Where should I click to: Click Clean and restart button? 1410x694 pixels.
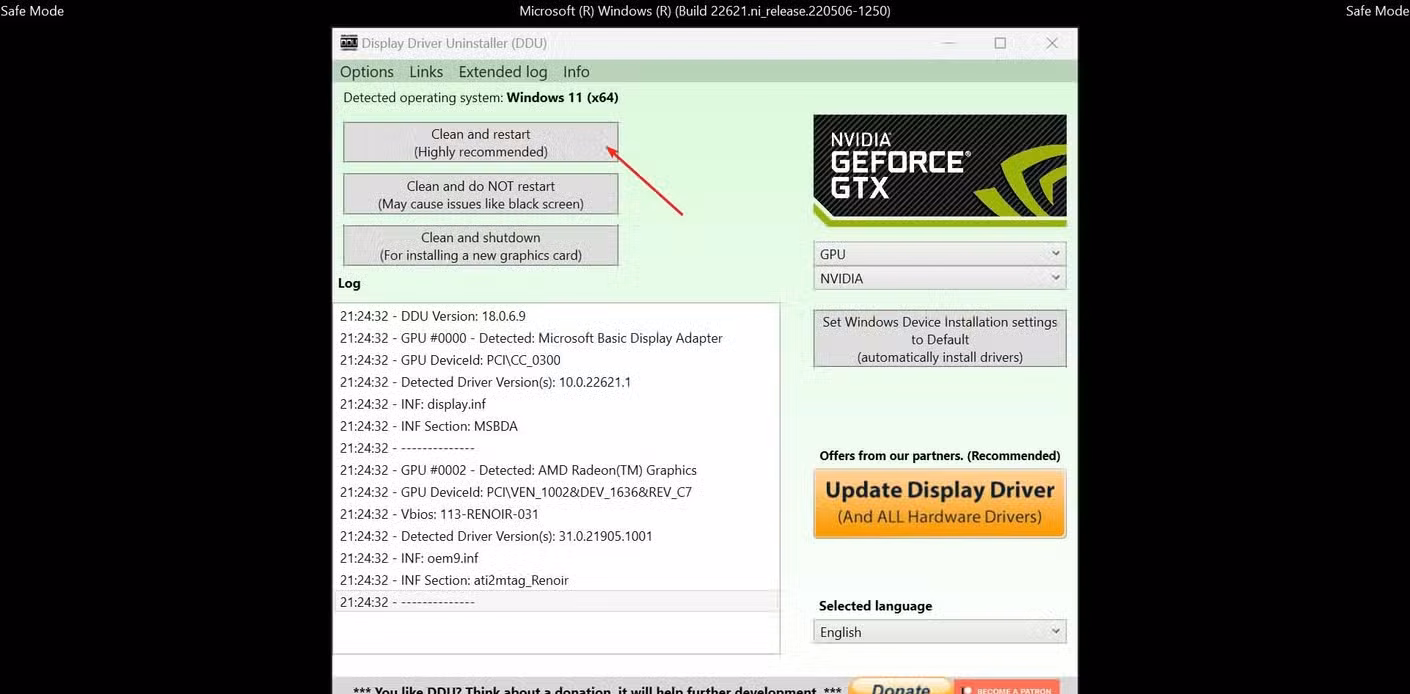coord(481,143)
